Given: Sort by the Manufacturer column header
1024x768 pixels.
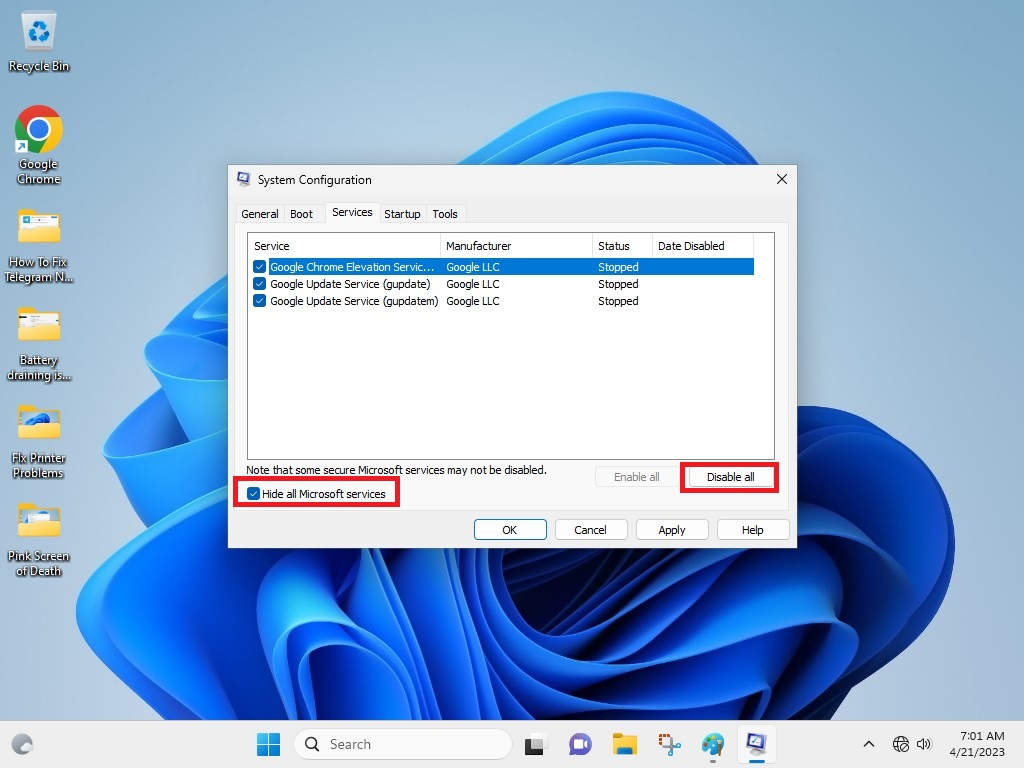Looking at the screenshot, I should tap(516, 246).
